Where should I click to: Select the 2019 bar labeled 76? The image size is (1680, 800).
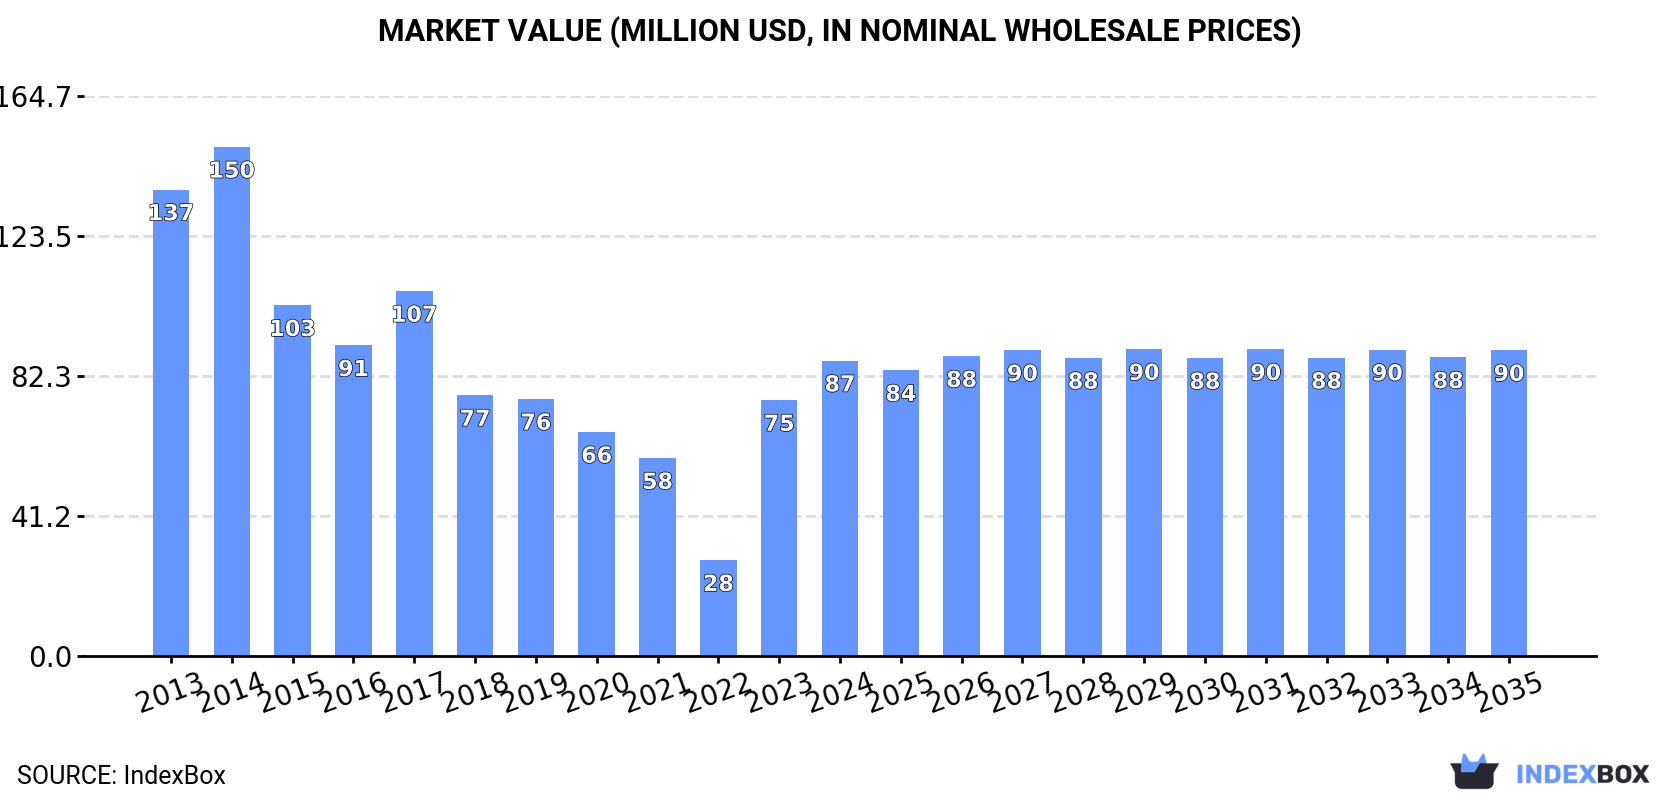click(536, 527)
